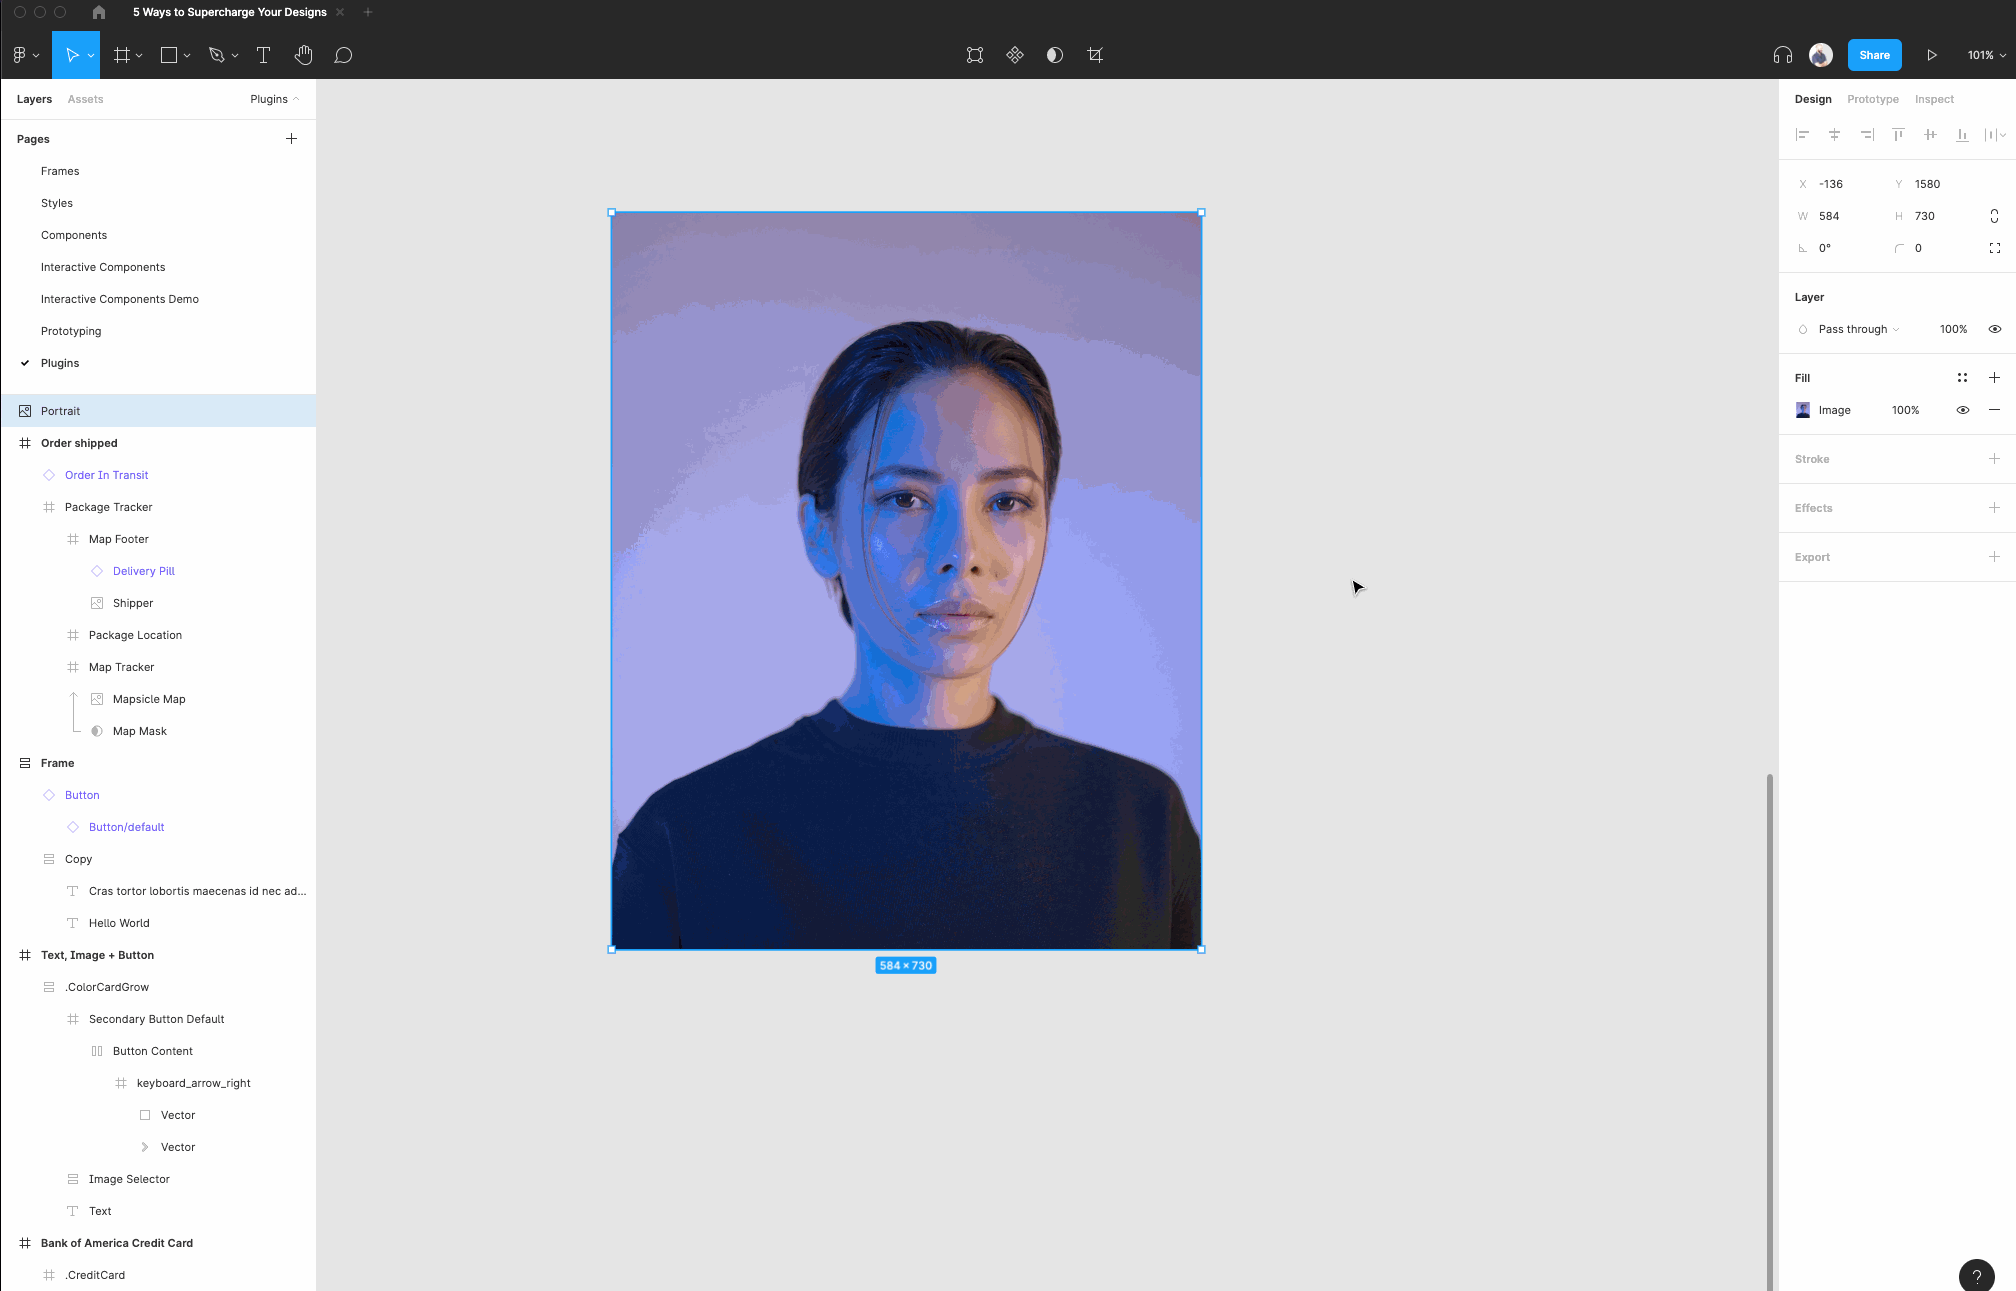Toggle the fill visibility eye icon
The height and width of the screenshot is (1291, 2016).
click(x=1963, y=410)
